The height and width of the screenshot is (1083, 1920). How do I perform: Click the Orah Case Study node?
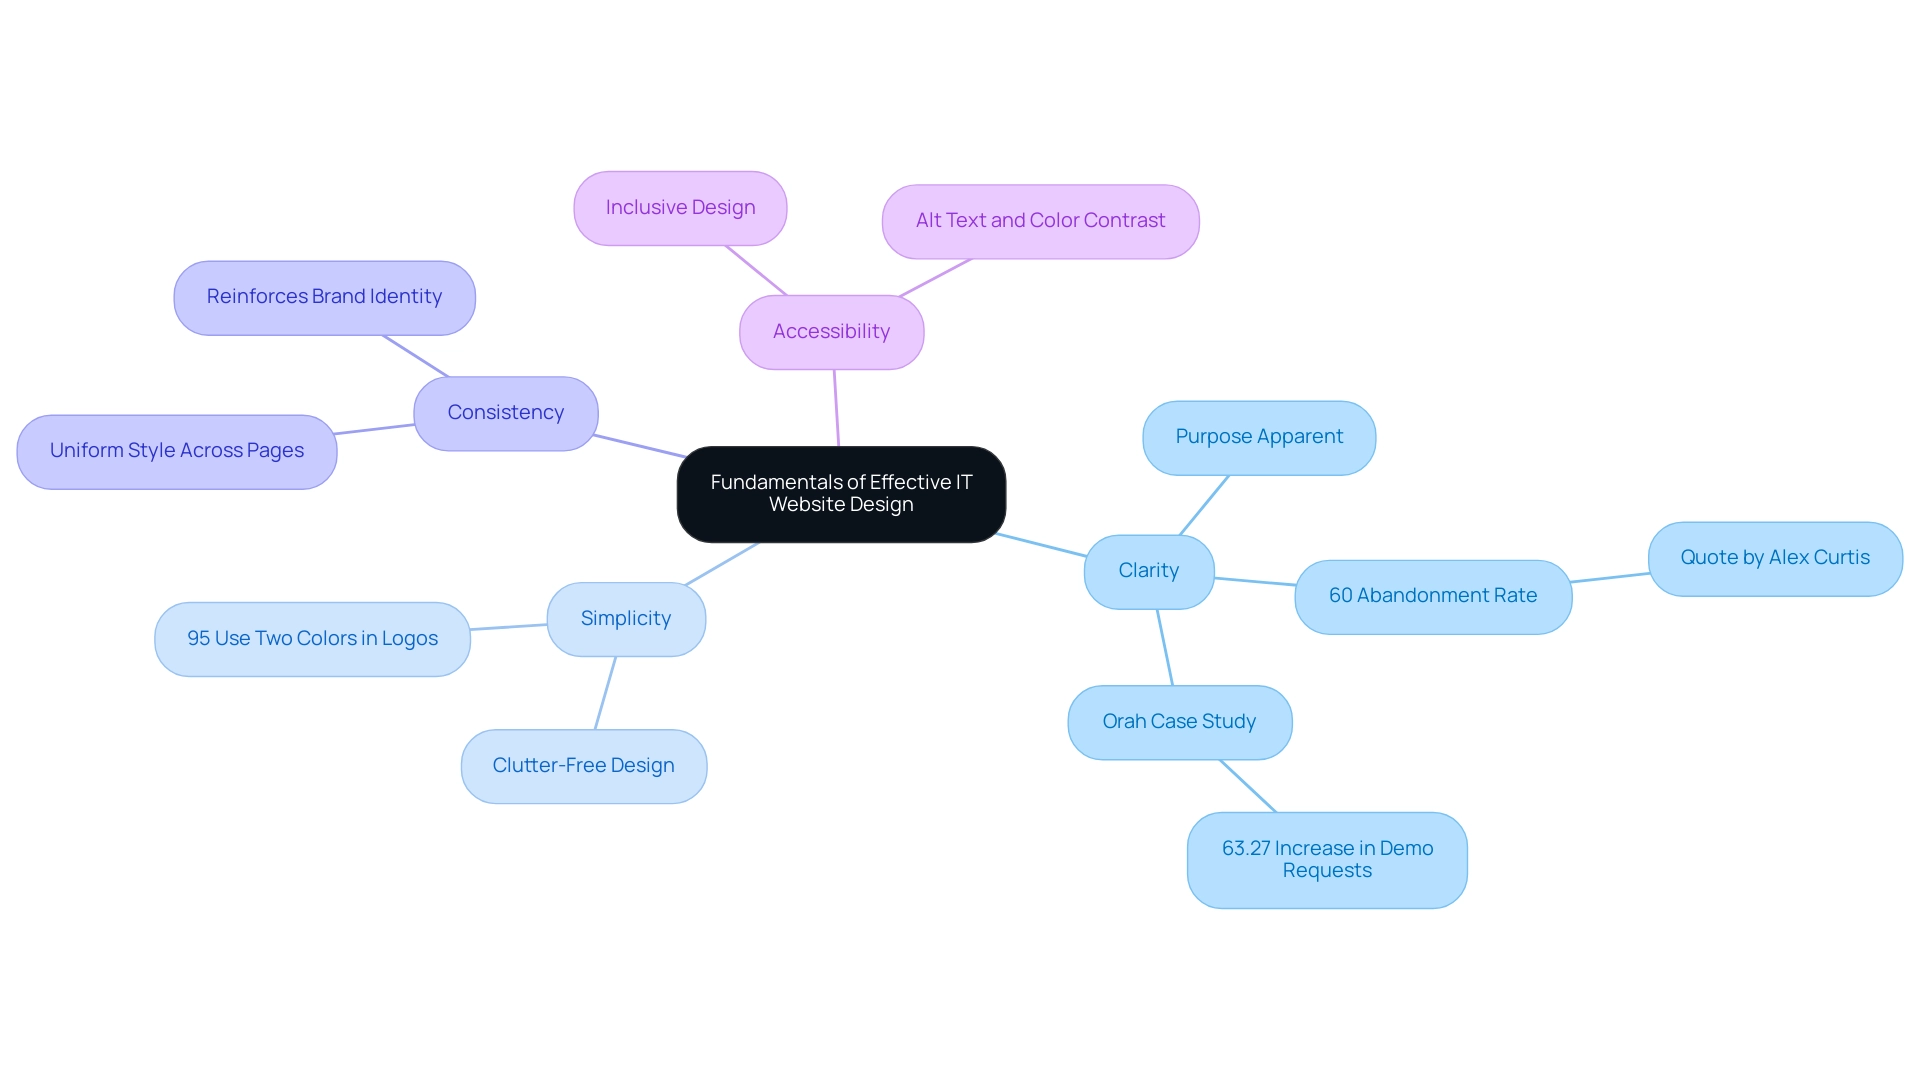click(x=1178, y=720)
